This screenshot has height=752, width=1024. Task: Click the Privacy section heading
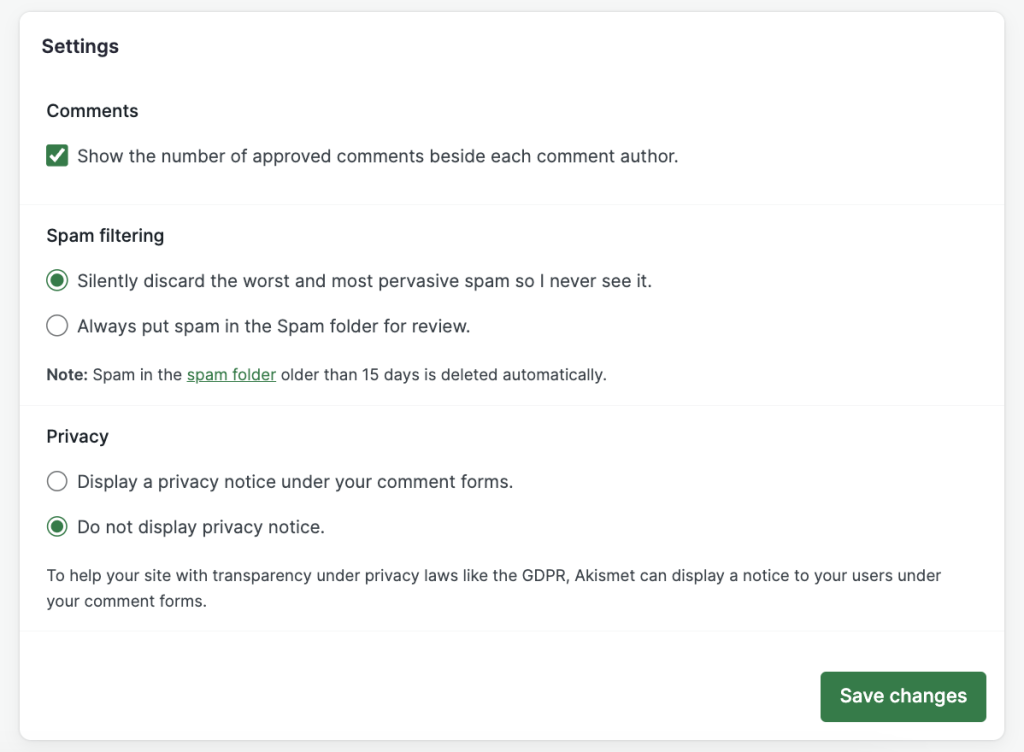[x=78, y=436]
